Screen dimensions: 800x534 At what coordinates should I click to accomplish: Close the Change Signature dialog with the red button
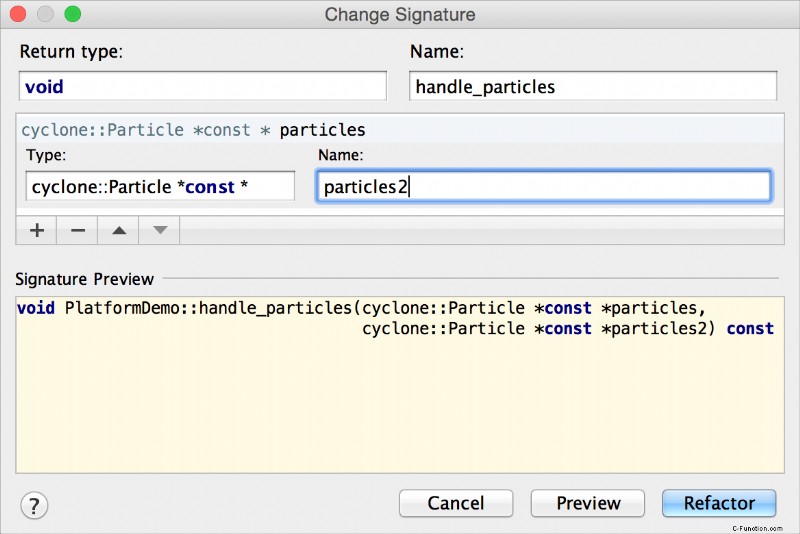19,14
